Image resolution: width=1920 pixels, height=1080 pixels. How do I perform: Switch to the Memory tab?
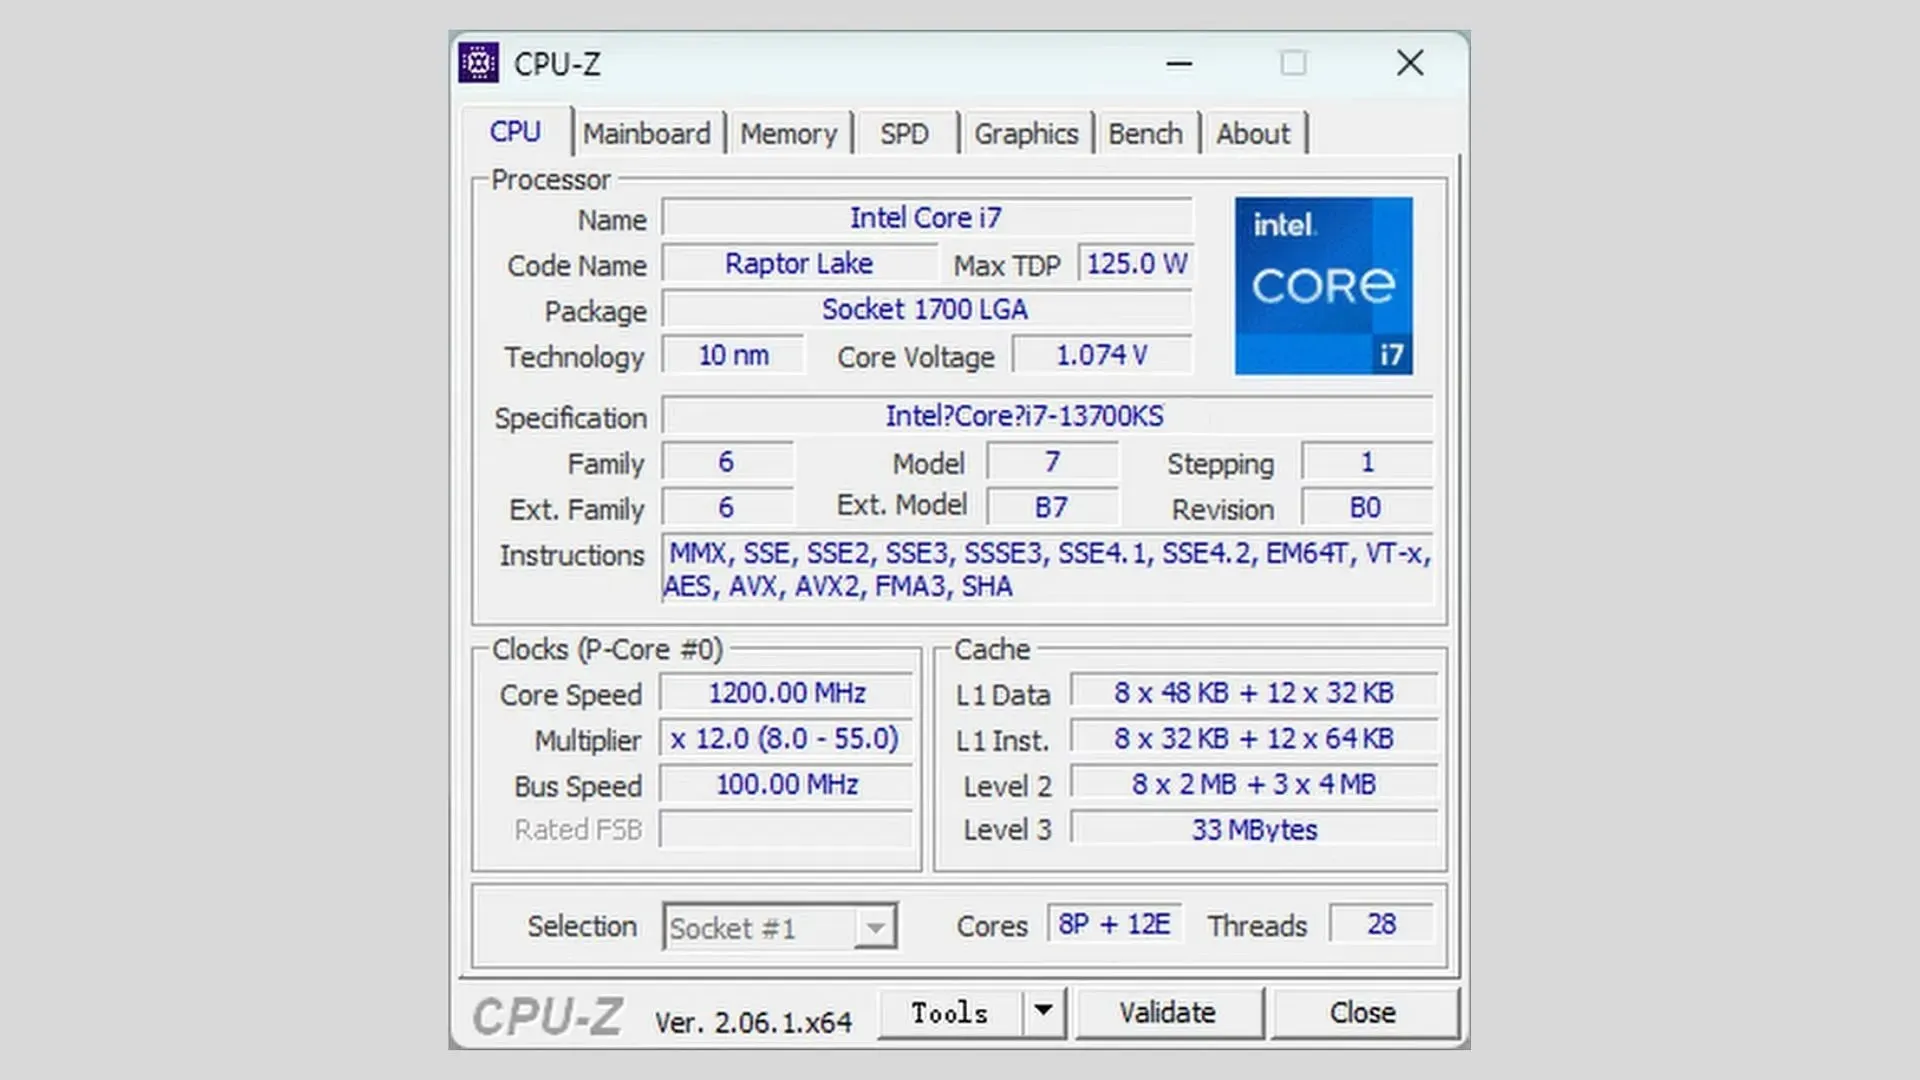coord(787,132)
